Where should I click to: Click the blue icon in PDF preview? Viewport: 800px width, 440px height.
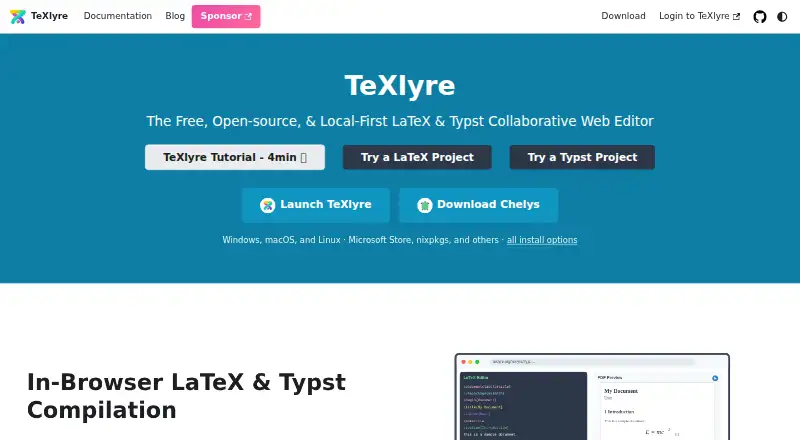[x=715, y=378]
